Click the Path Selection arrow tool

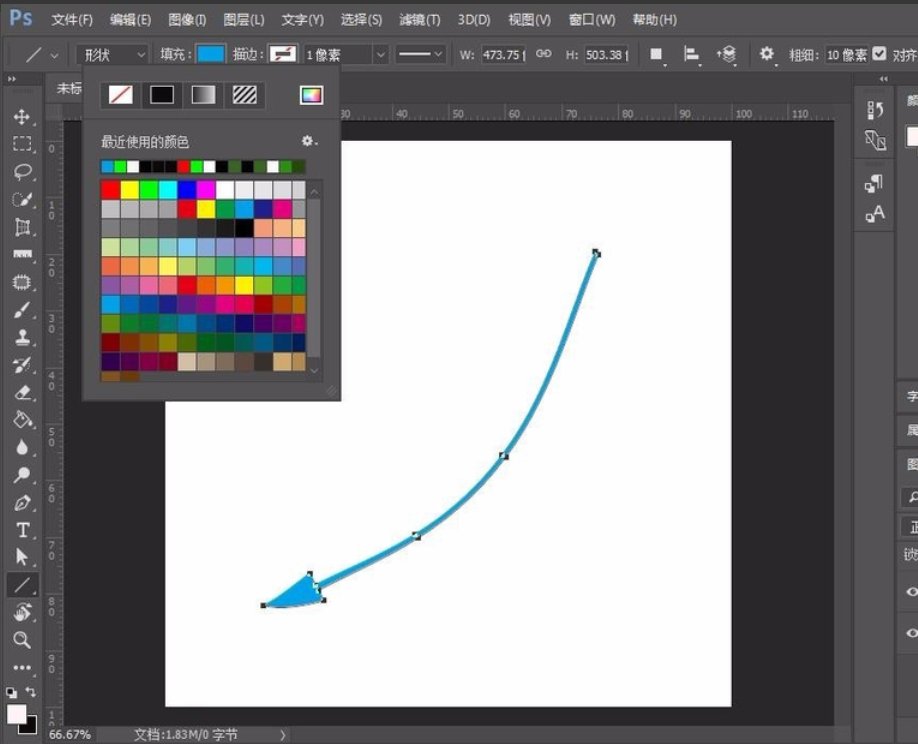point(22,557)
